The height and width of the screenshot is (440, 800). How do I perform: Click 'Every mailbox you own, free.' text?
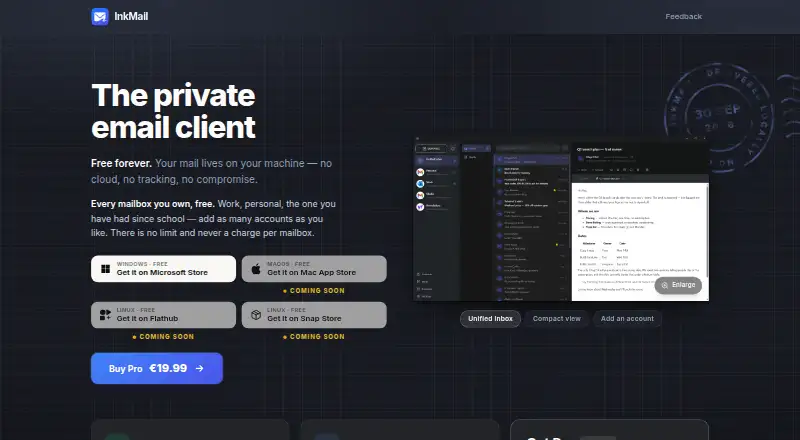(x=153, y=204)
